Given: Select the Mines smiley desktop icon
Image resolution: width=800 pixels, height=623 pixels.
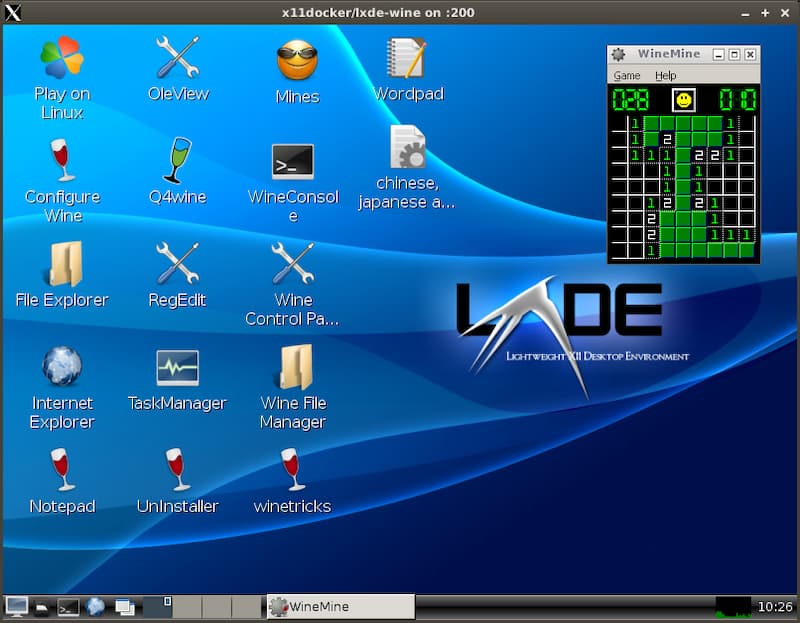Looking at the screenshot, I should click(296, 61).
